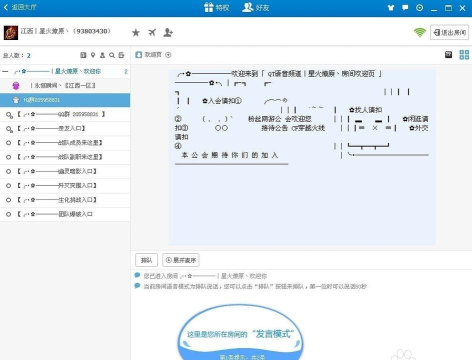Click room title 江西丨星火燎原 (93803430)
Viewport: 472px width, 360px height.
point(66,31)
